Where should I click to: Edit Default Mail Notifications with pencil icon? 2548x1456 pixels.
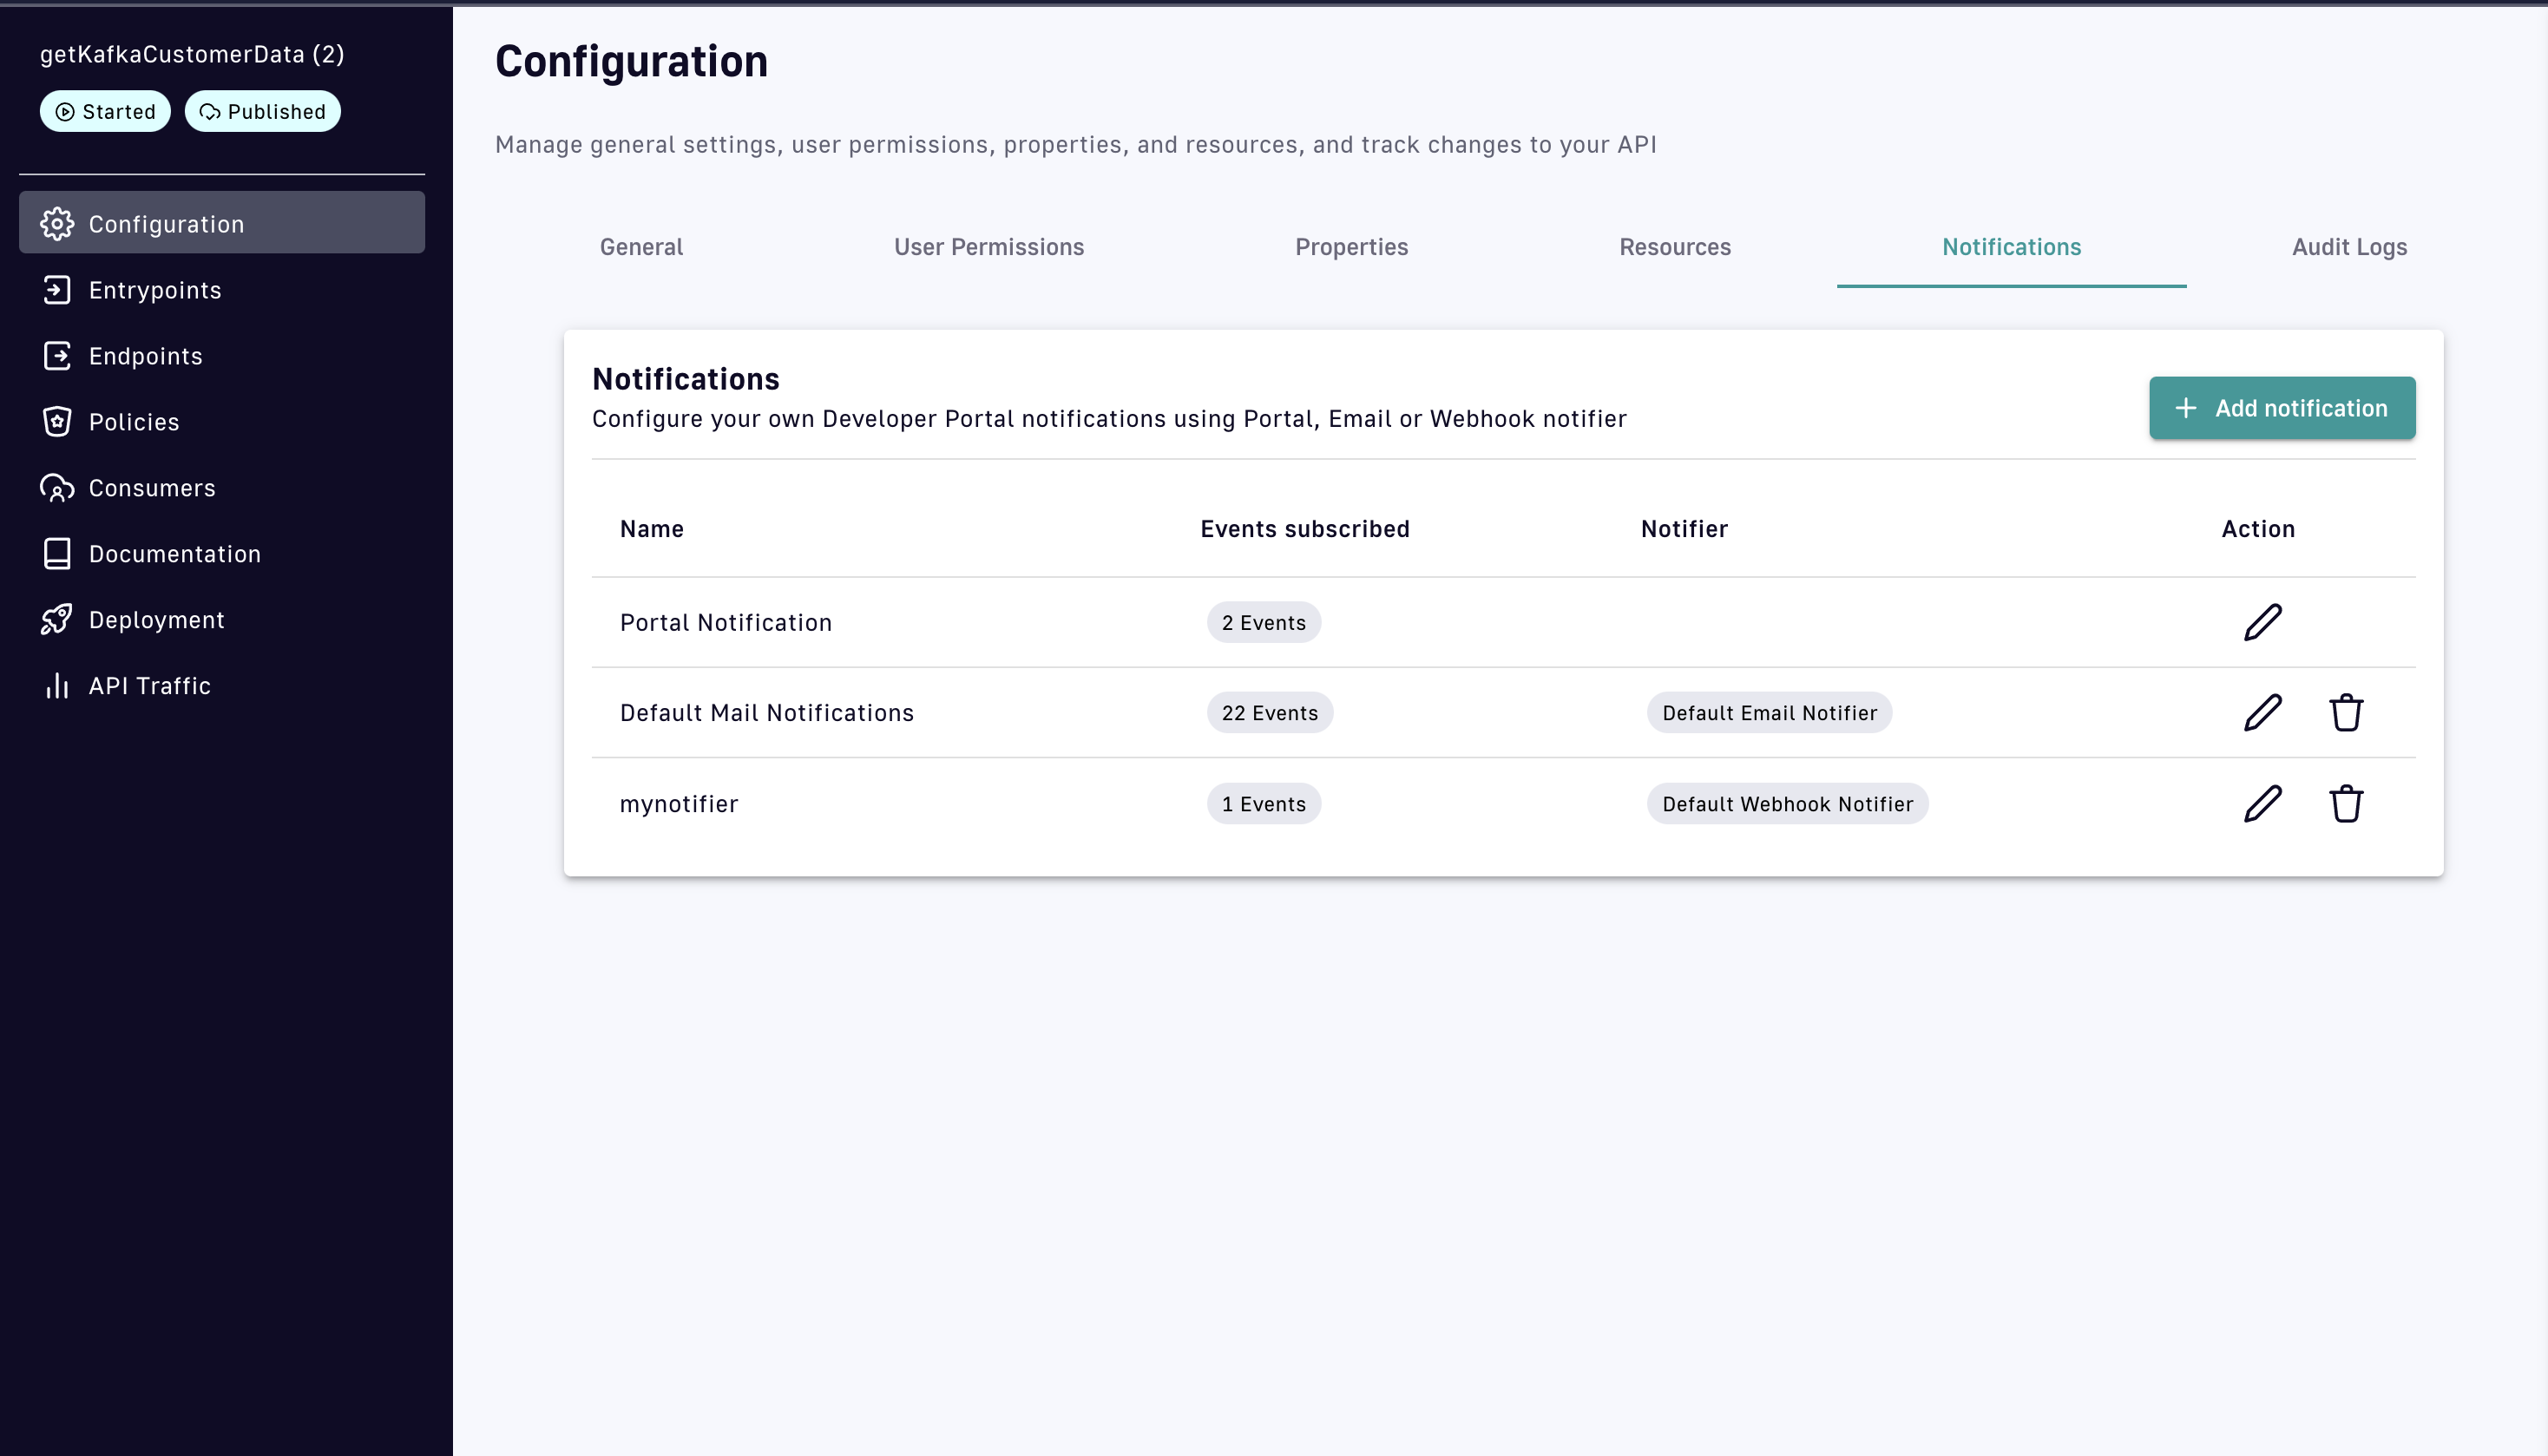tap(2262, 713)
